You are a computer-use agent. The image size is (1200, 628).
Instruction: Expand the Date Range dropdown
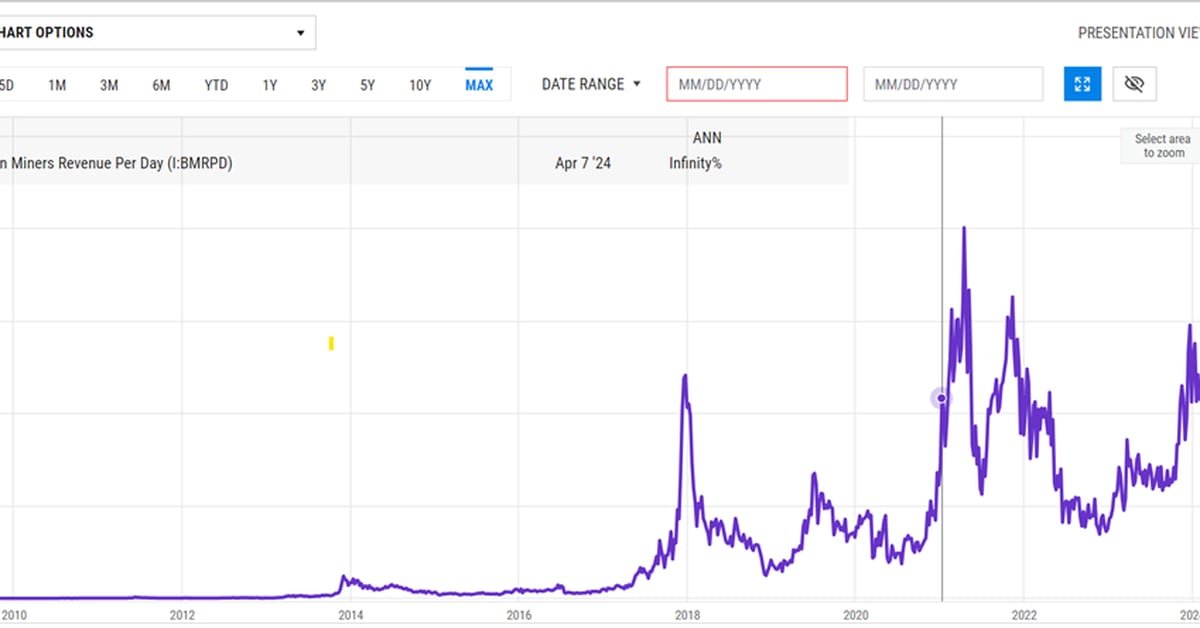click(591, 85)
